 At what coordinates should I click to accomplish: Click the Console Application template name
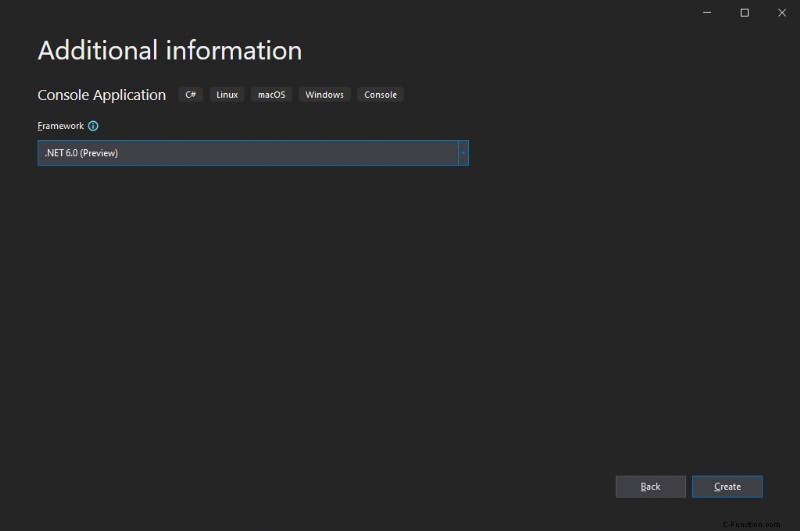(x=101, y=95)
